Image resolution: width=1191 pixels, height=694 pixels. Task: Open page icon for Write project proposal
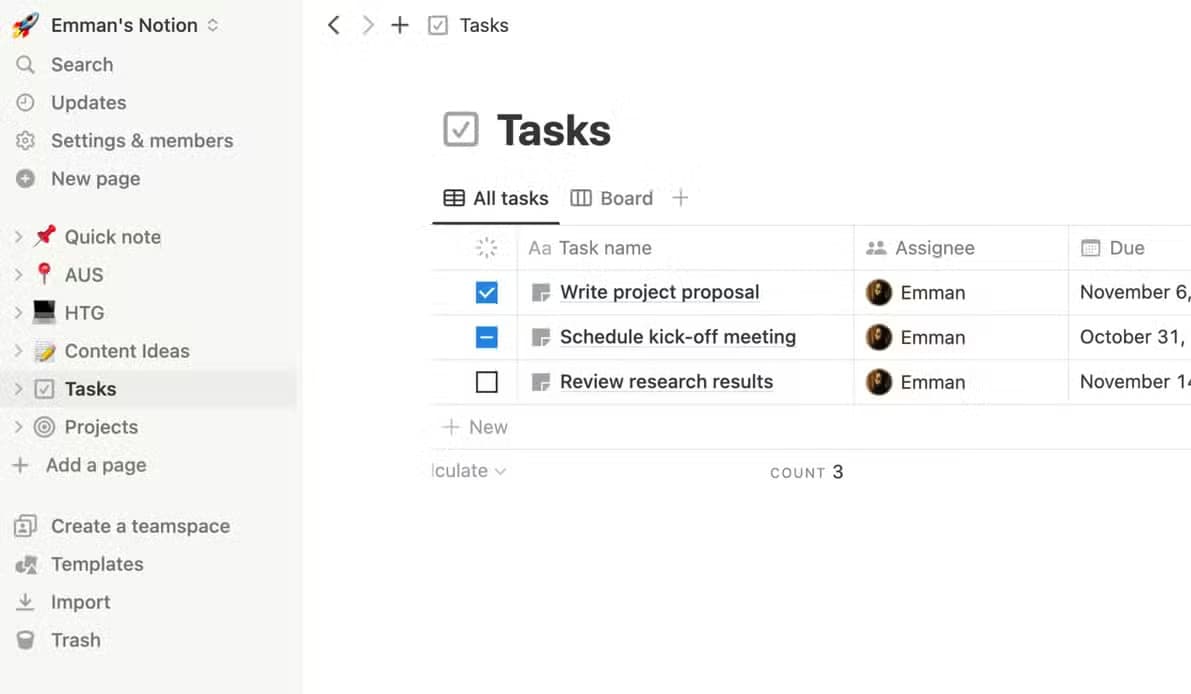coord(541,292)
